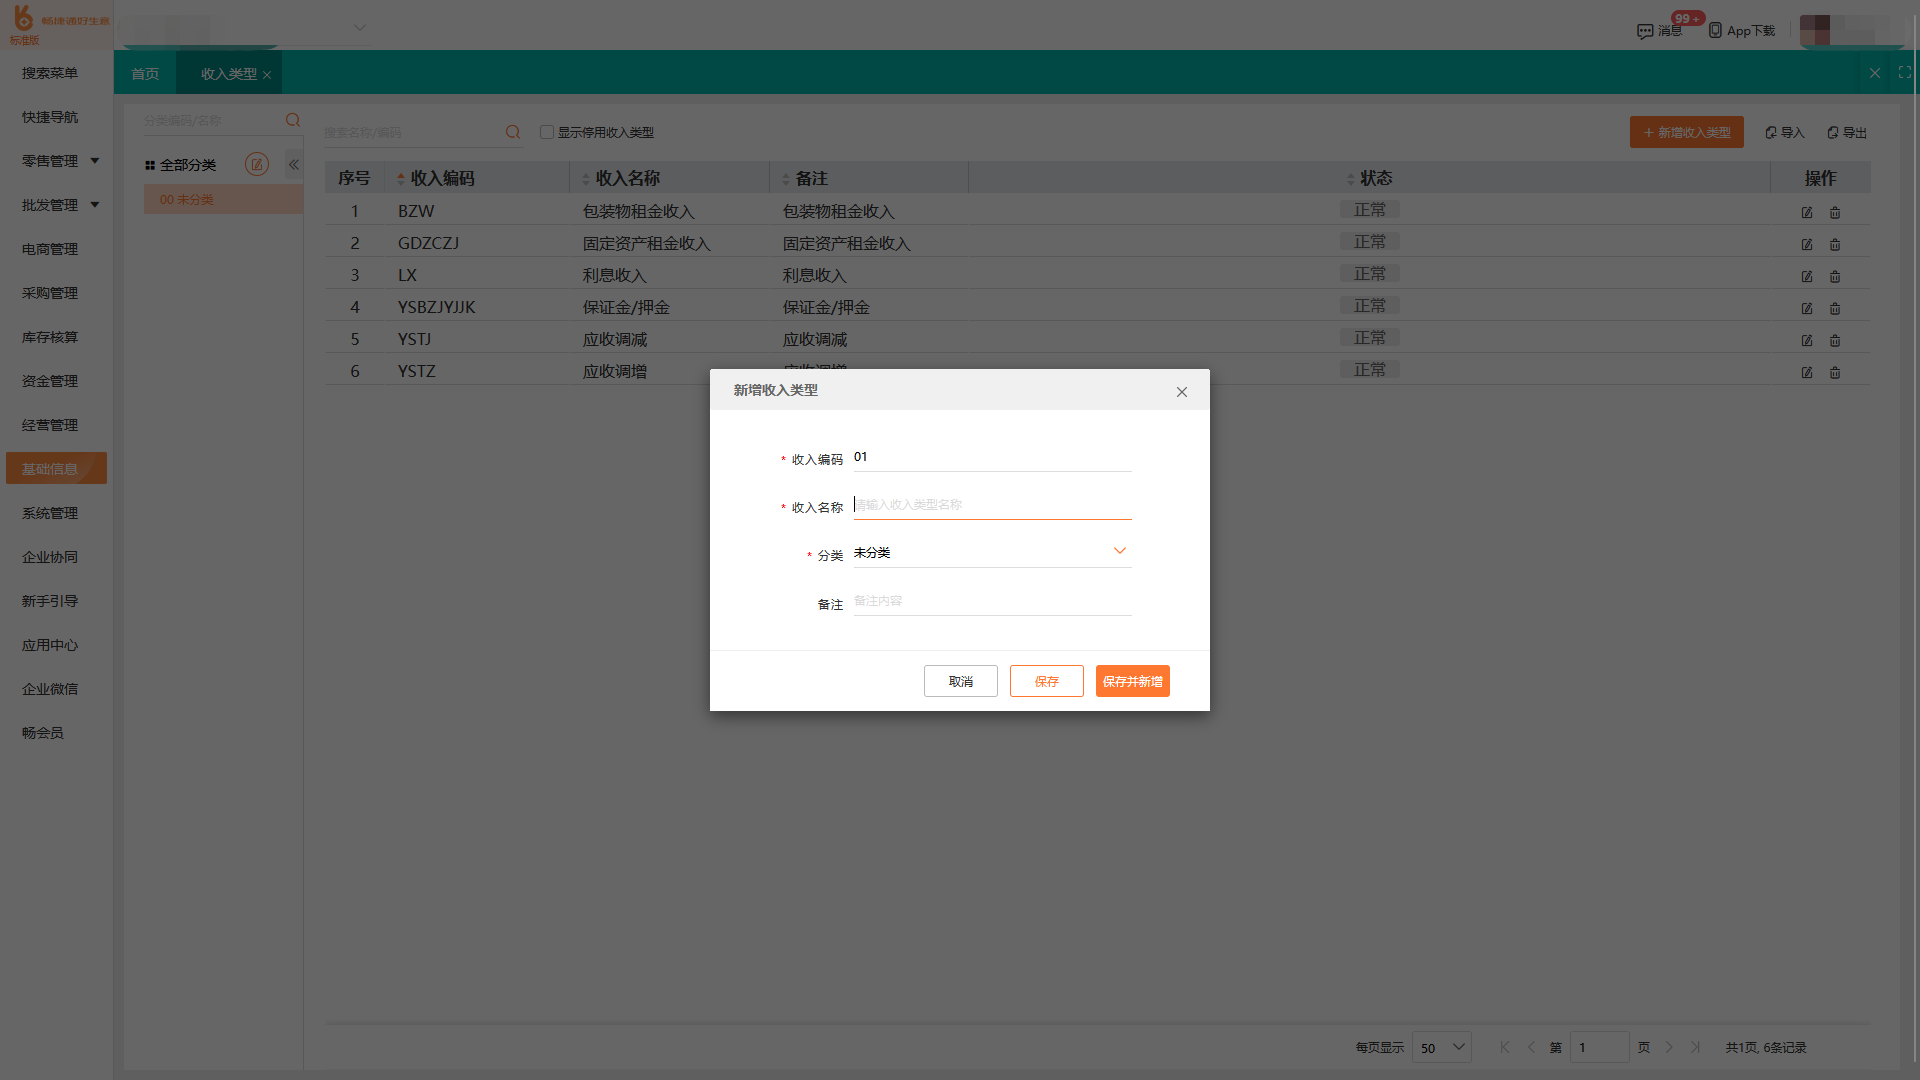Expand 全部分类 tree item
Screen dimensions: 1920x1080
149,164
